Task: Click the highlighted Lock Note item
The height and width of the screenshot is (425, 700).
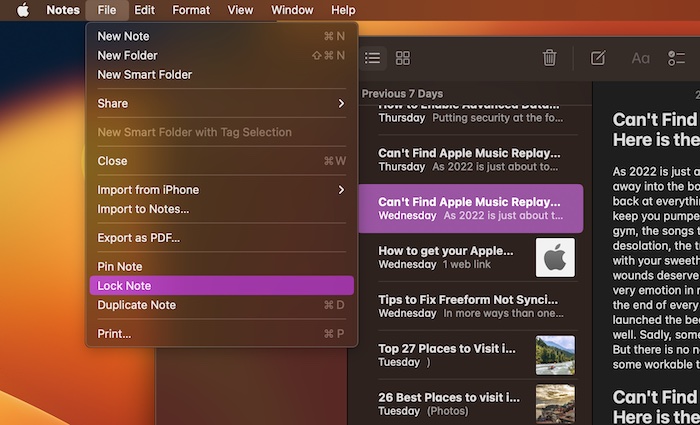Action: coord(221,286)
